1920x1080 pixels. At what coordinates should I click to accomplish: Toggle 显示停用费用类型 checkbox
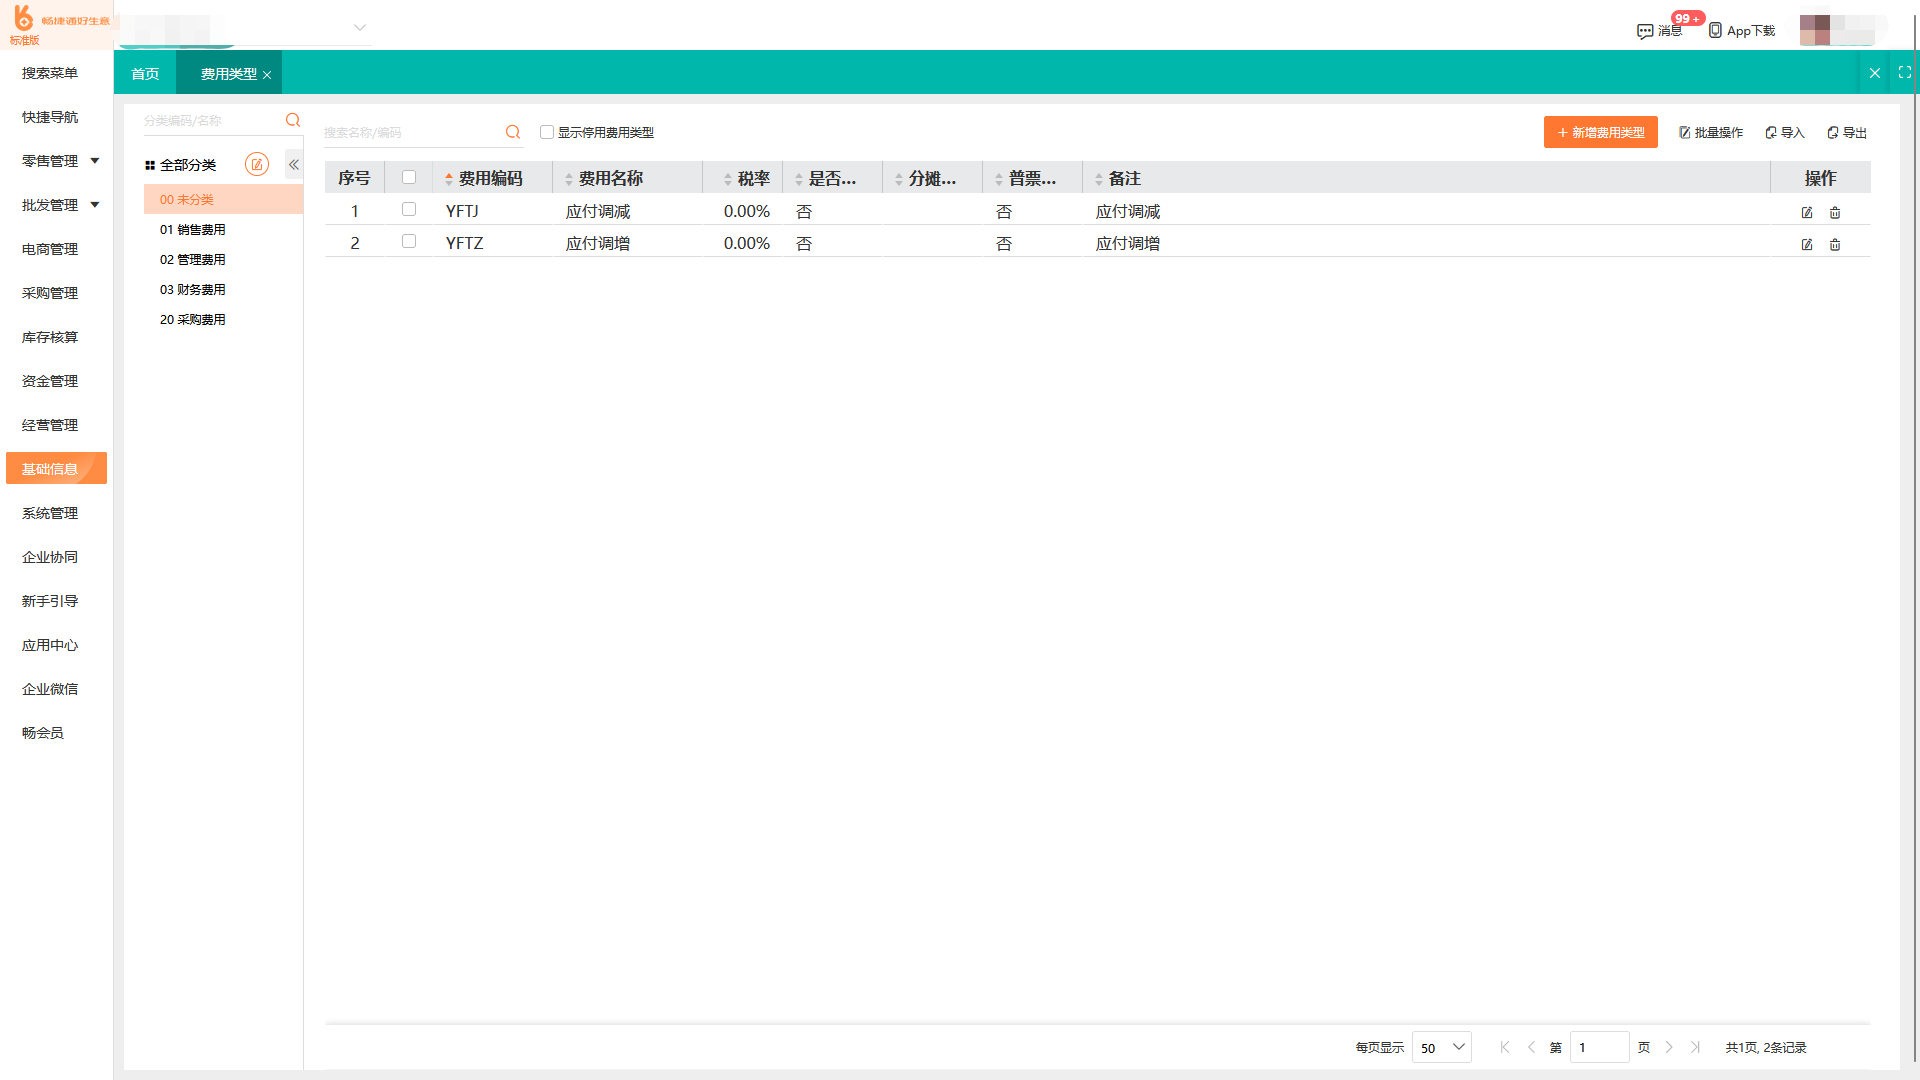coord(546,132)
